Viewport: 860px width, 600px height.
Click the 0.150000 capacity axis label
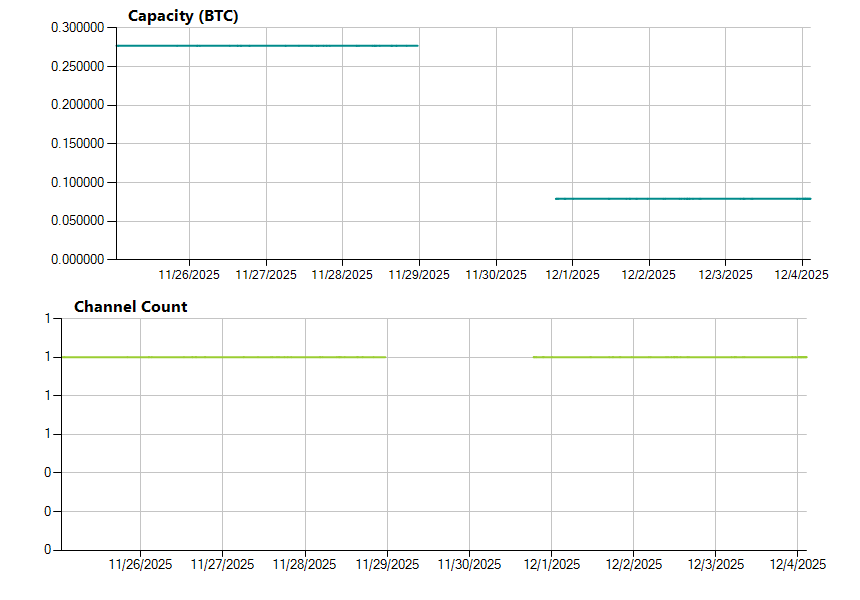click(x=78, y=144)
